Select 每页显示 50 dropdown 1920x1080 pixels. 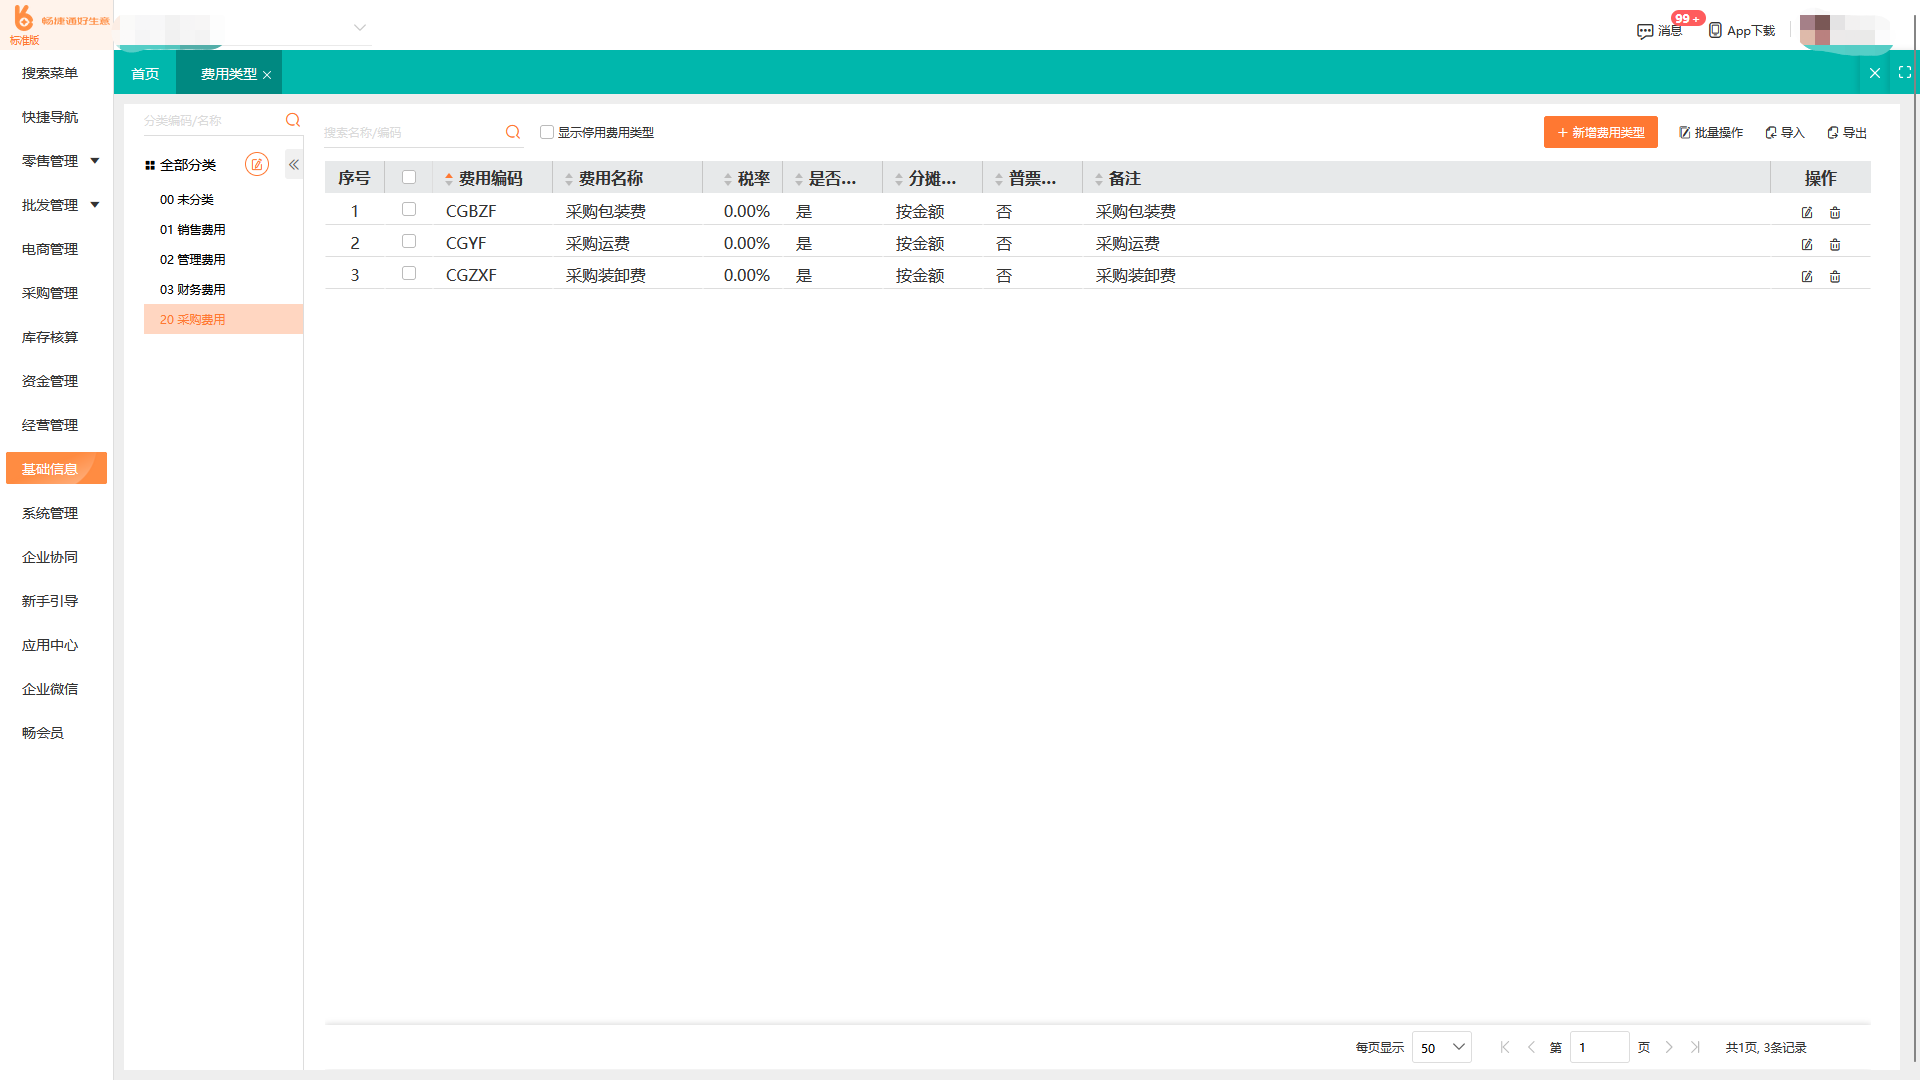pyautogui.click(x=1439, y=1047)
